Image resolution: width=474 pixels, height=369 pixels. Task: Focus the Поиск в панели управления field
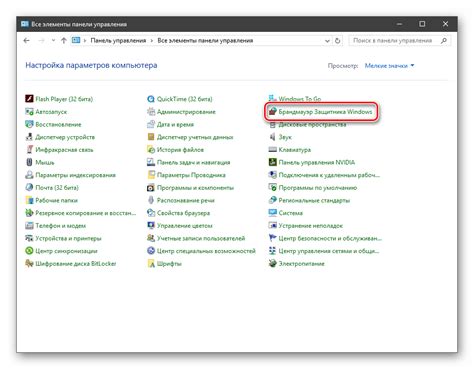(x=400, y=41)
